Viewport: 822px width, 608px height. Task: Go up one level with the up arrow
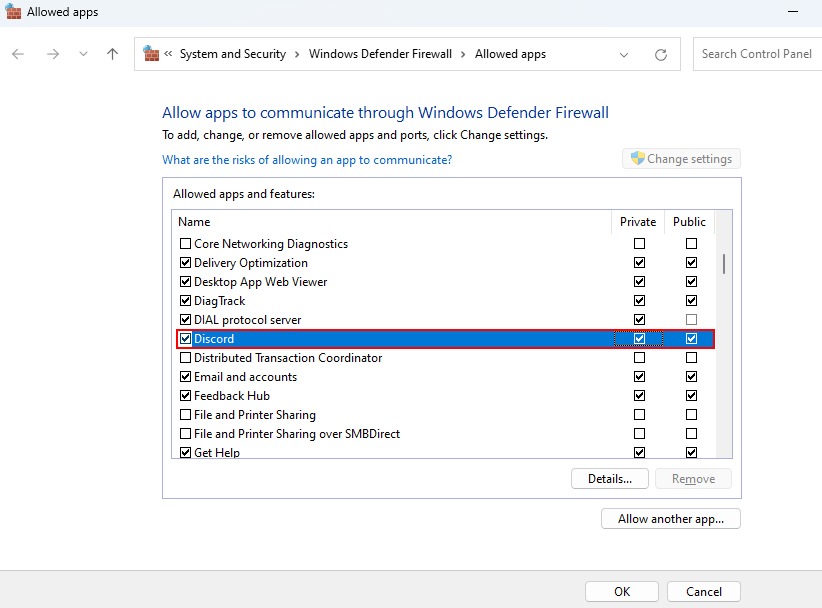[x=112, y=54]
